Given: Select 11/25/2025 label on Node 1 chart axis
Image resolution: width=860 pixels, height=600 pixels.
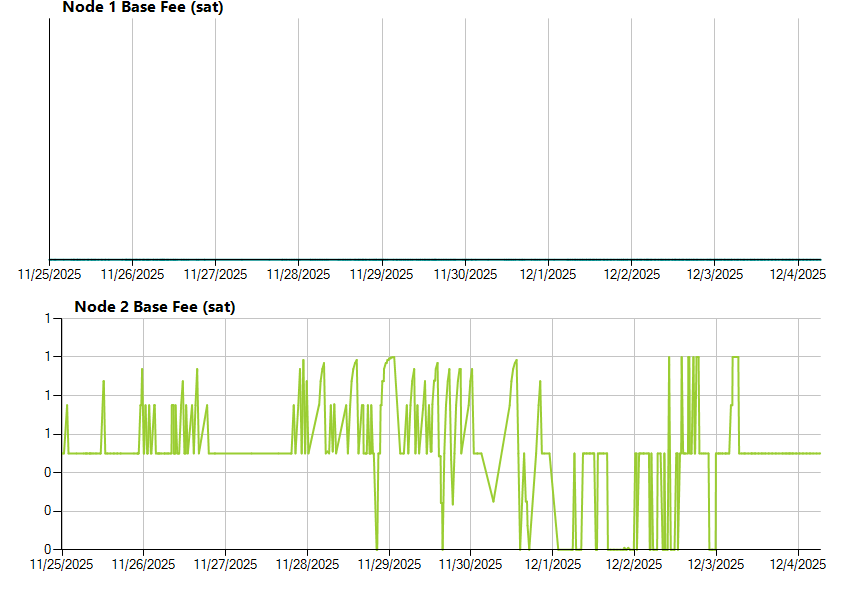Looking at the screenshot, I should coord(52,273).
